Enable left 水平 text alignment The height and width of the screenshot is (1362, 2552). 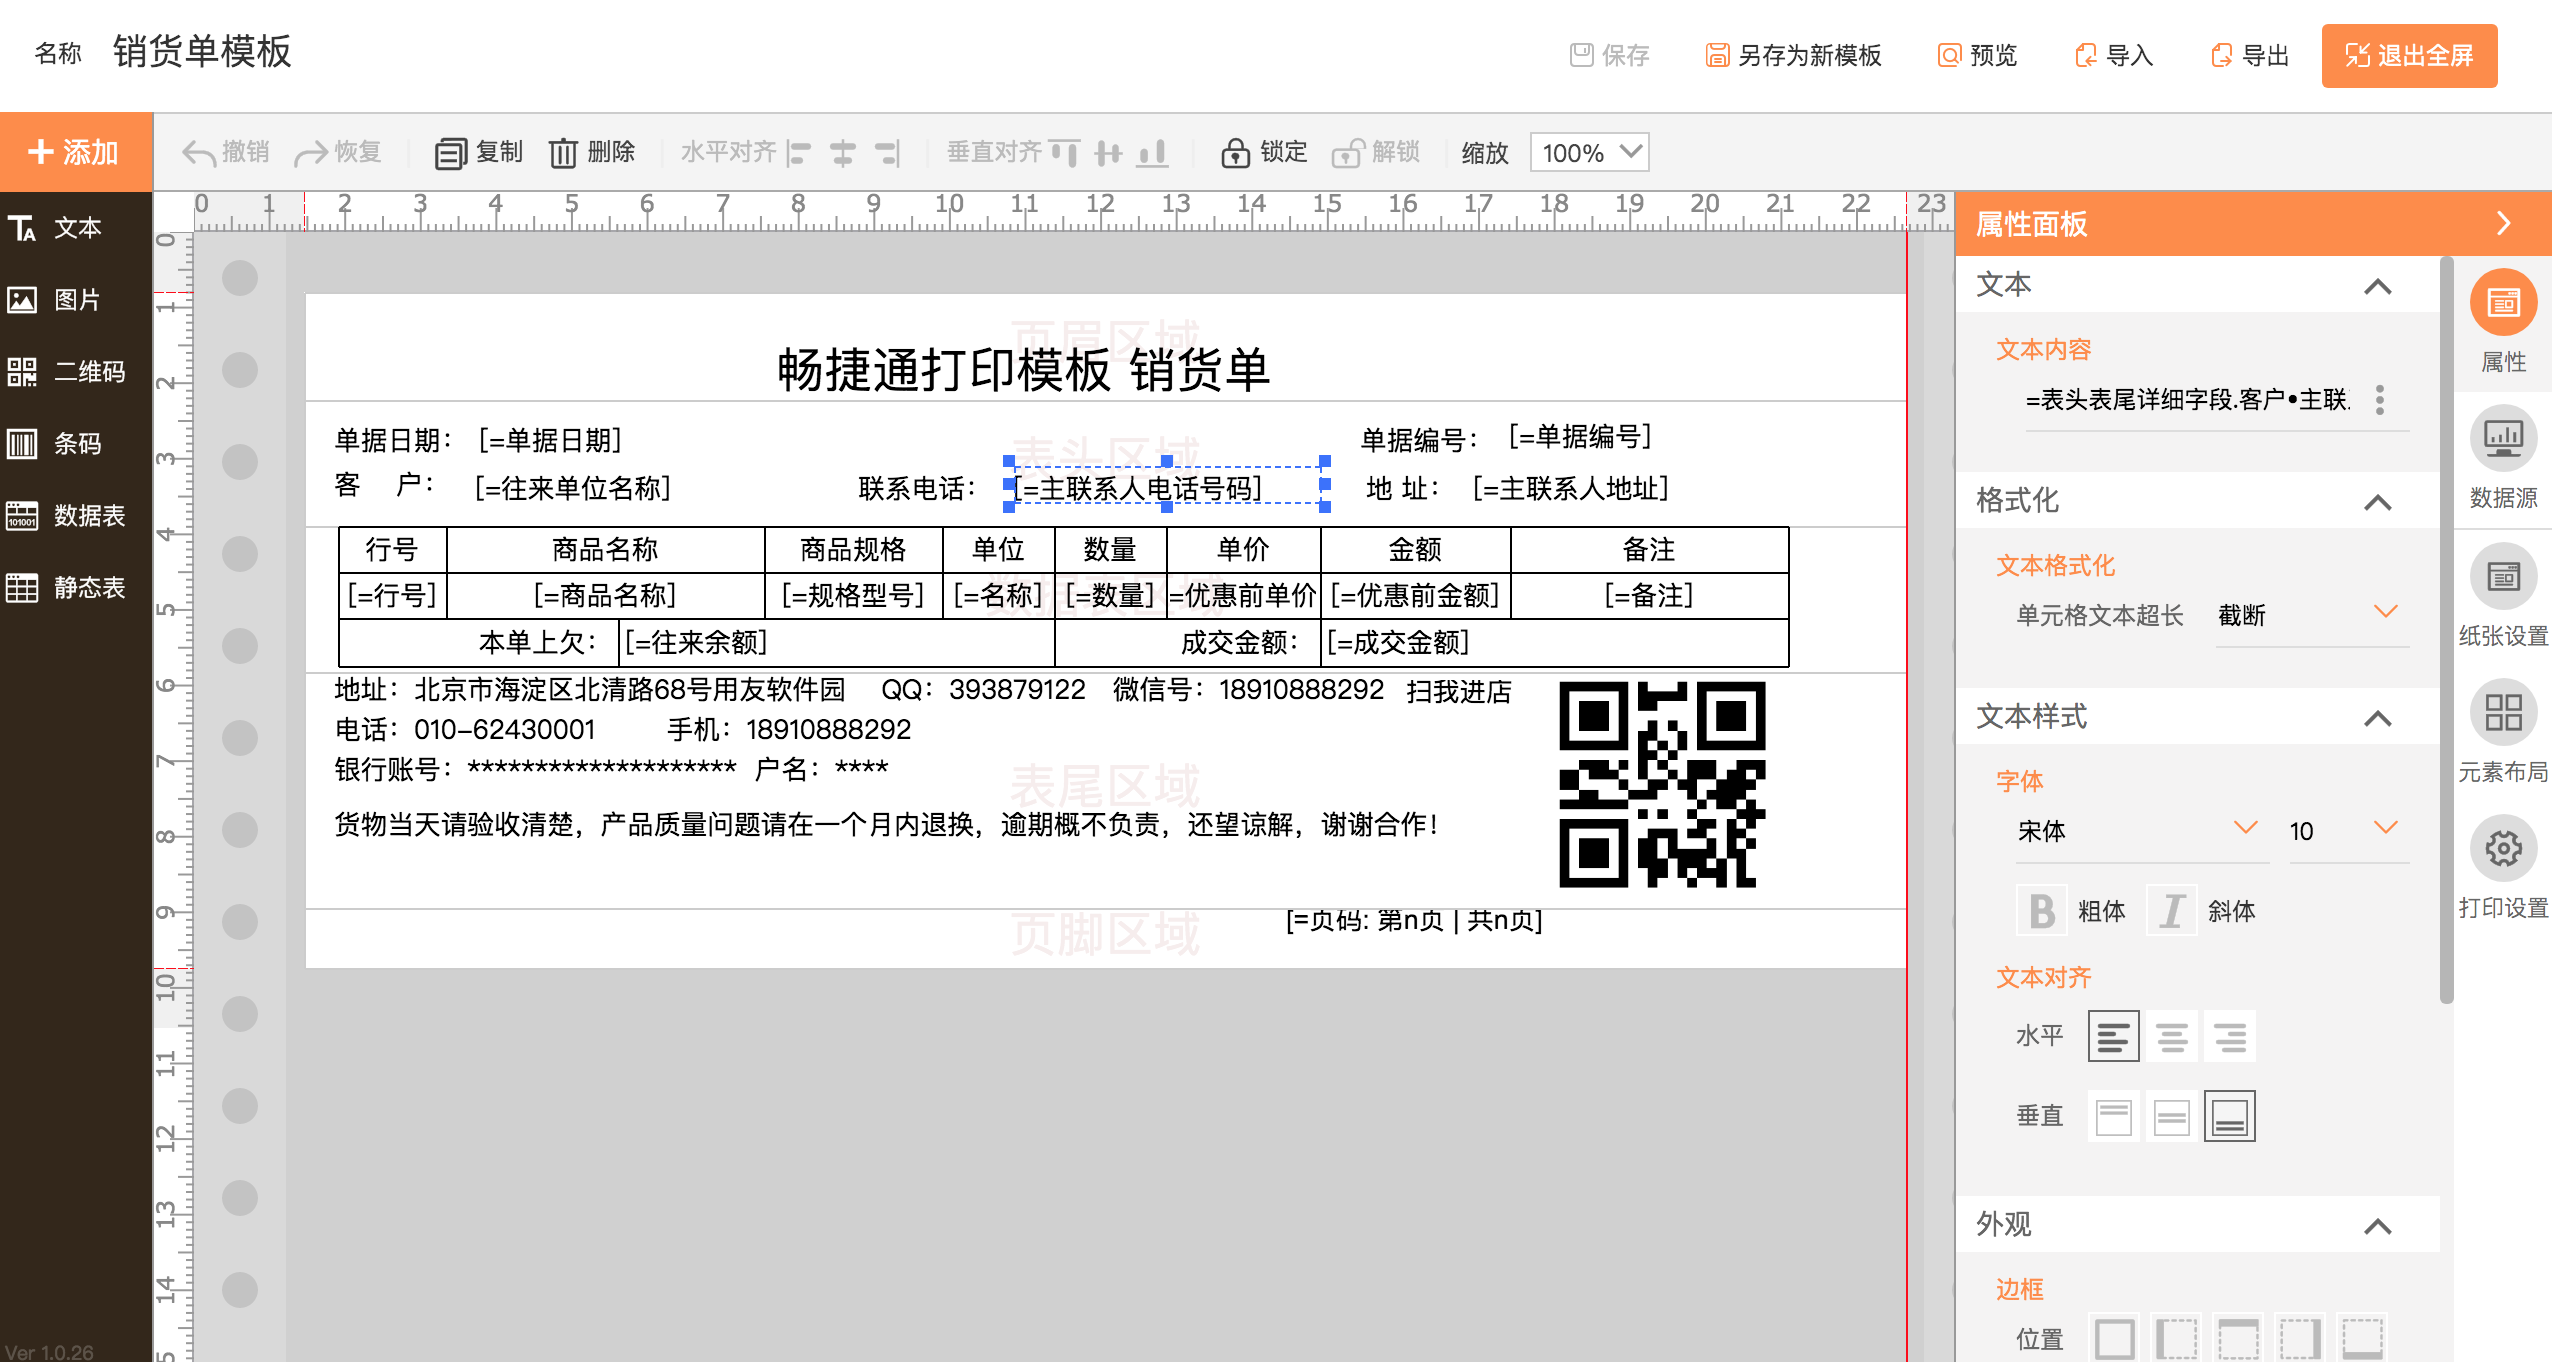click(2113, 1036)
